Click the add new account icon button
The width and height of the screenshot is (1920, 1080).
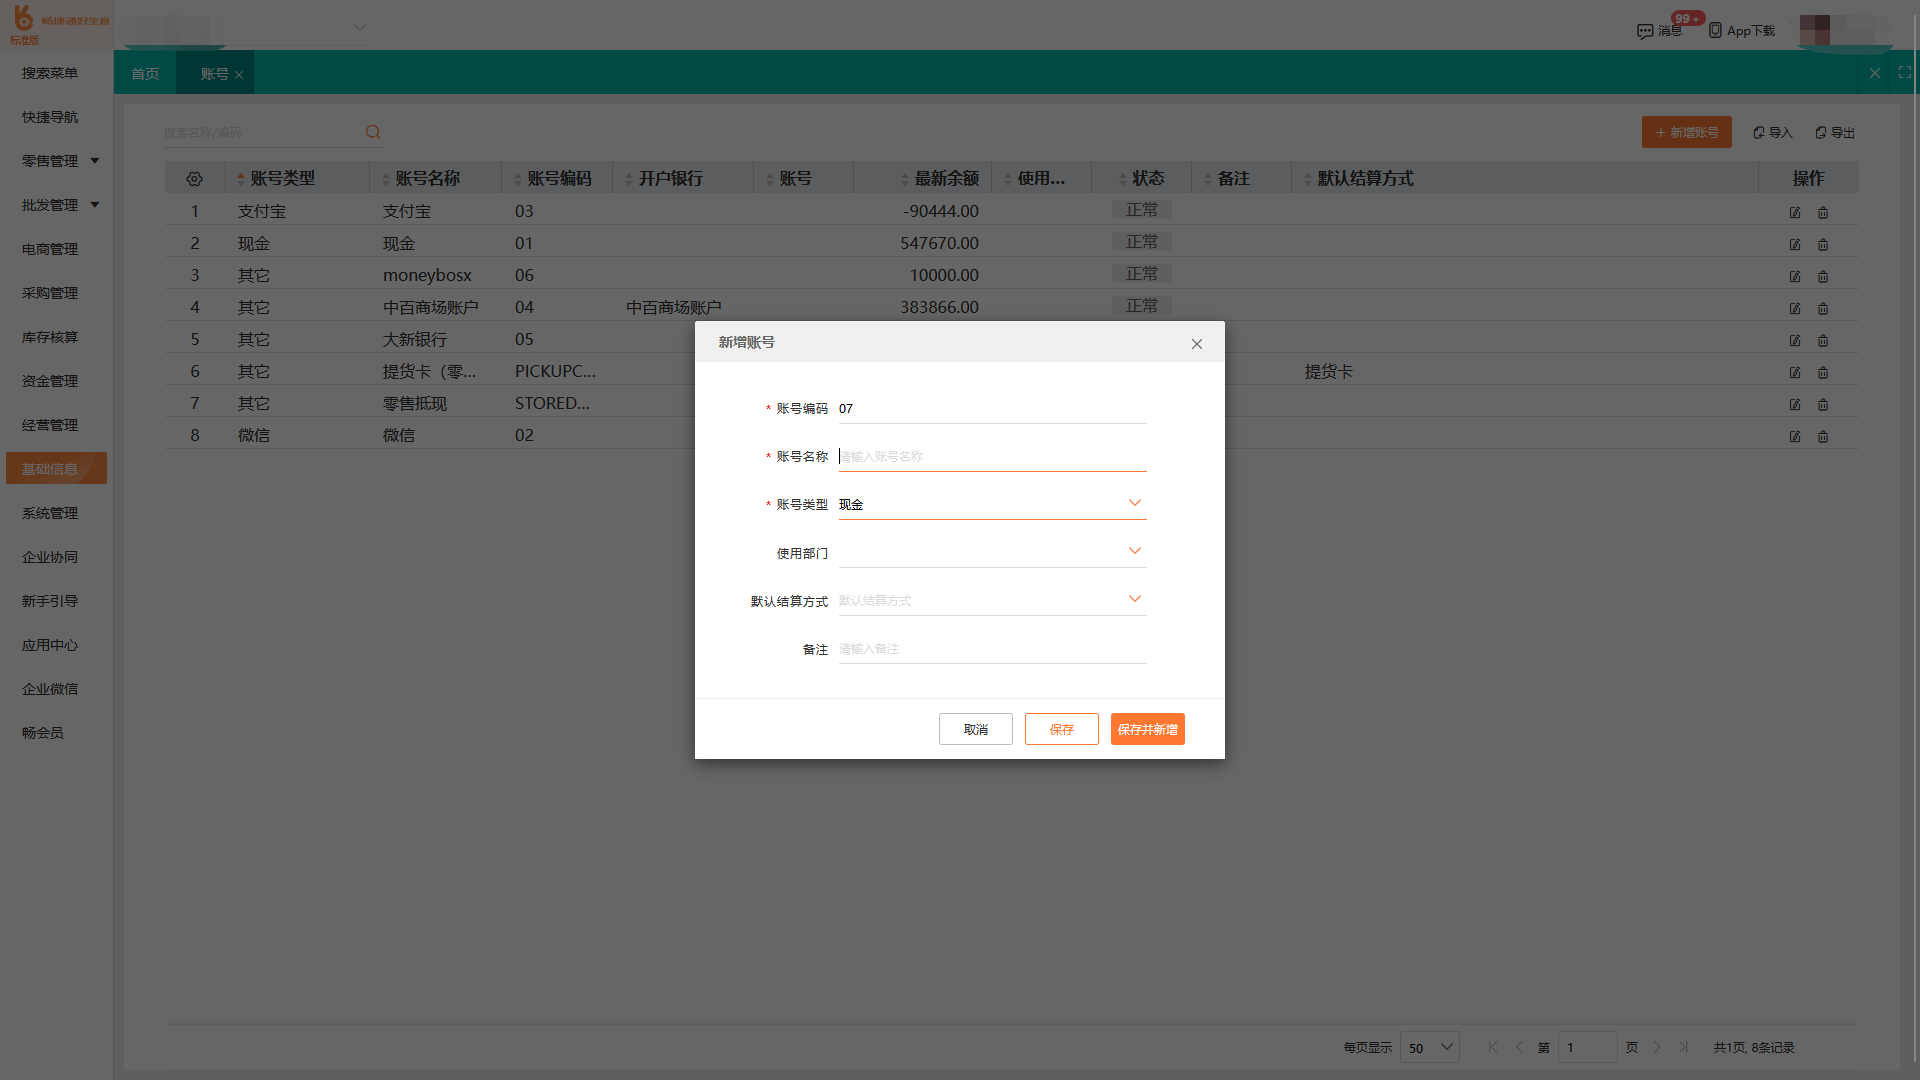1689,132
